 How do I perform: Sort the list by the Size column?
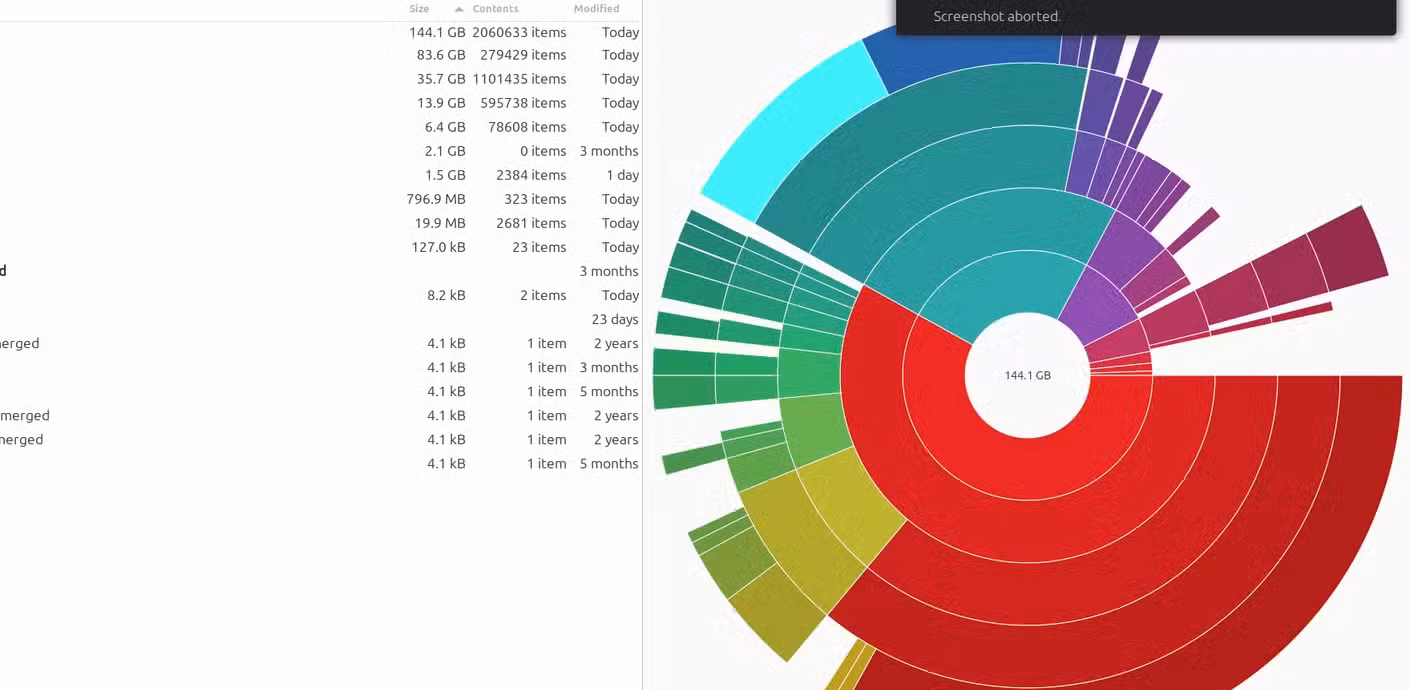pyautogui.click(x=419, y=9)
